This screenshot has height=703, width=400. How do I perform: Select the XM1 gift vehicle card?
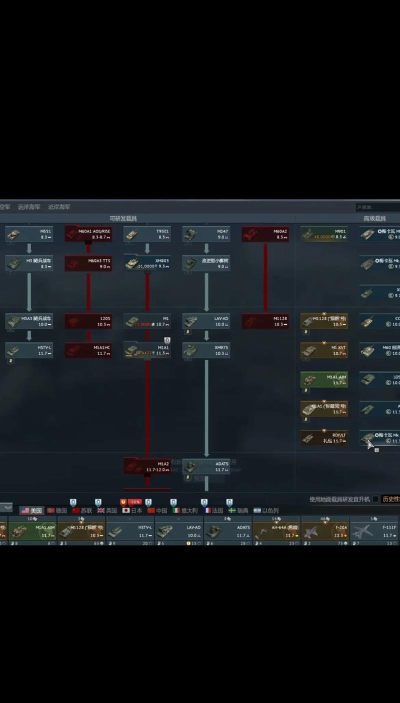coord(324,438)
